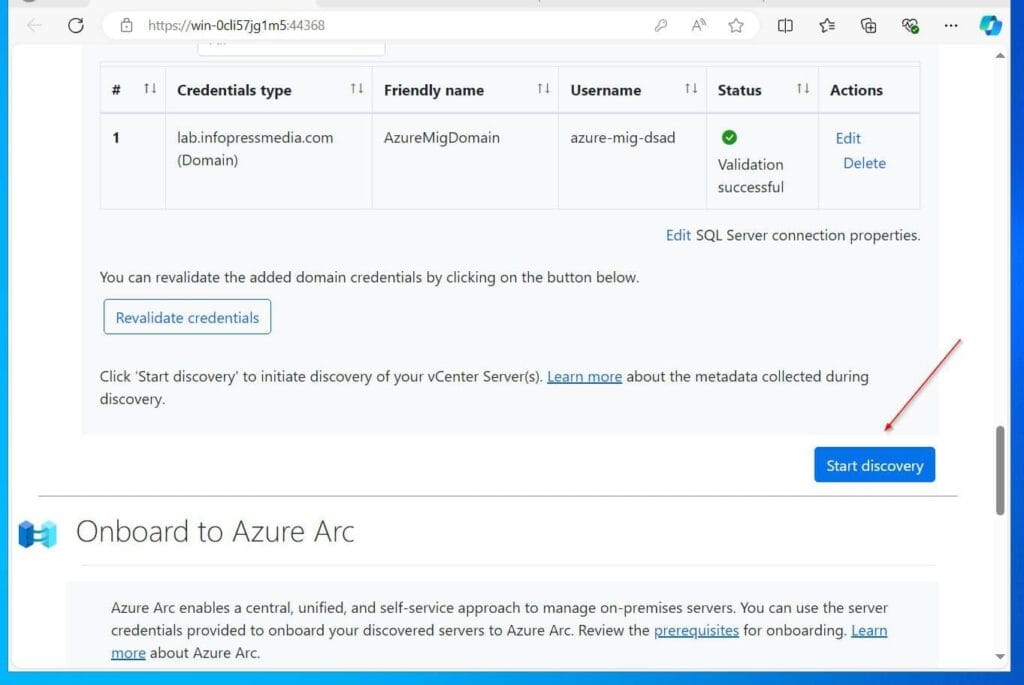
Task: Click the browser back arrow
Action: (x=34, y=25)
